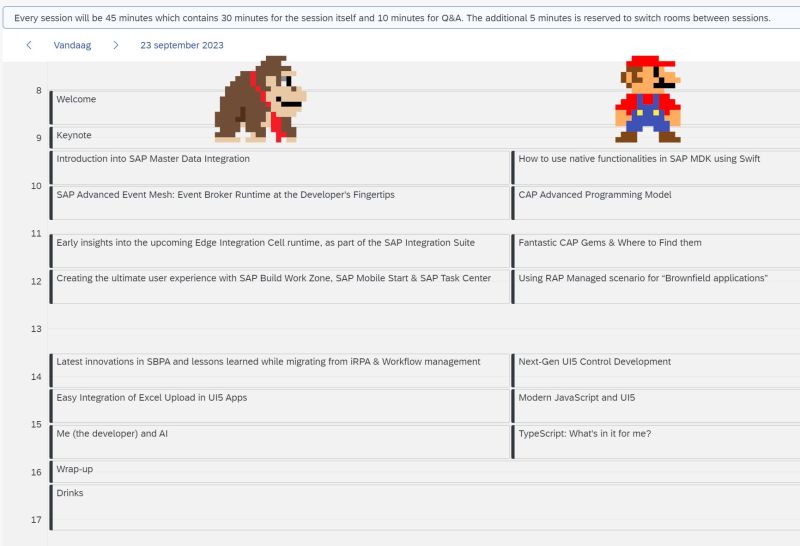Click the Vandaag button
This screenshot has width=800, height=546.
[x=72, y=45]
